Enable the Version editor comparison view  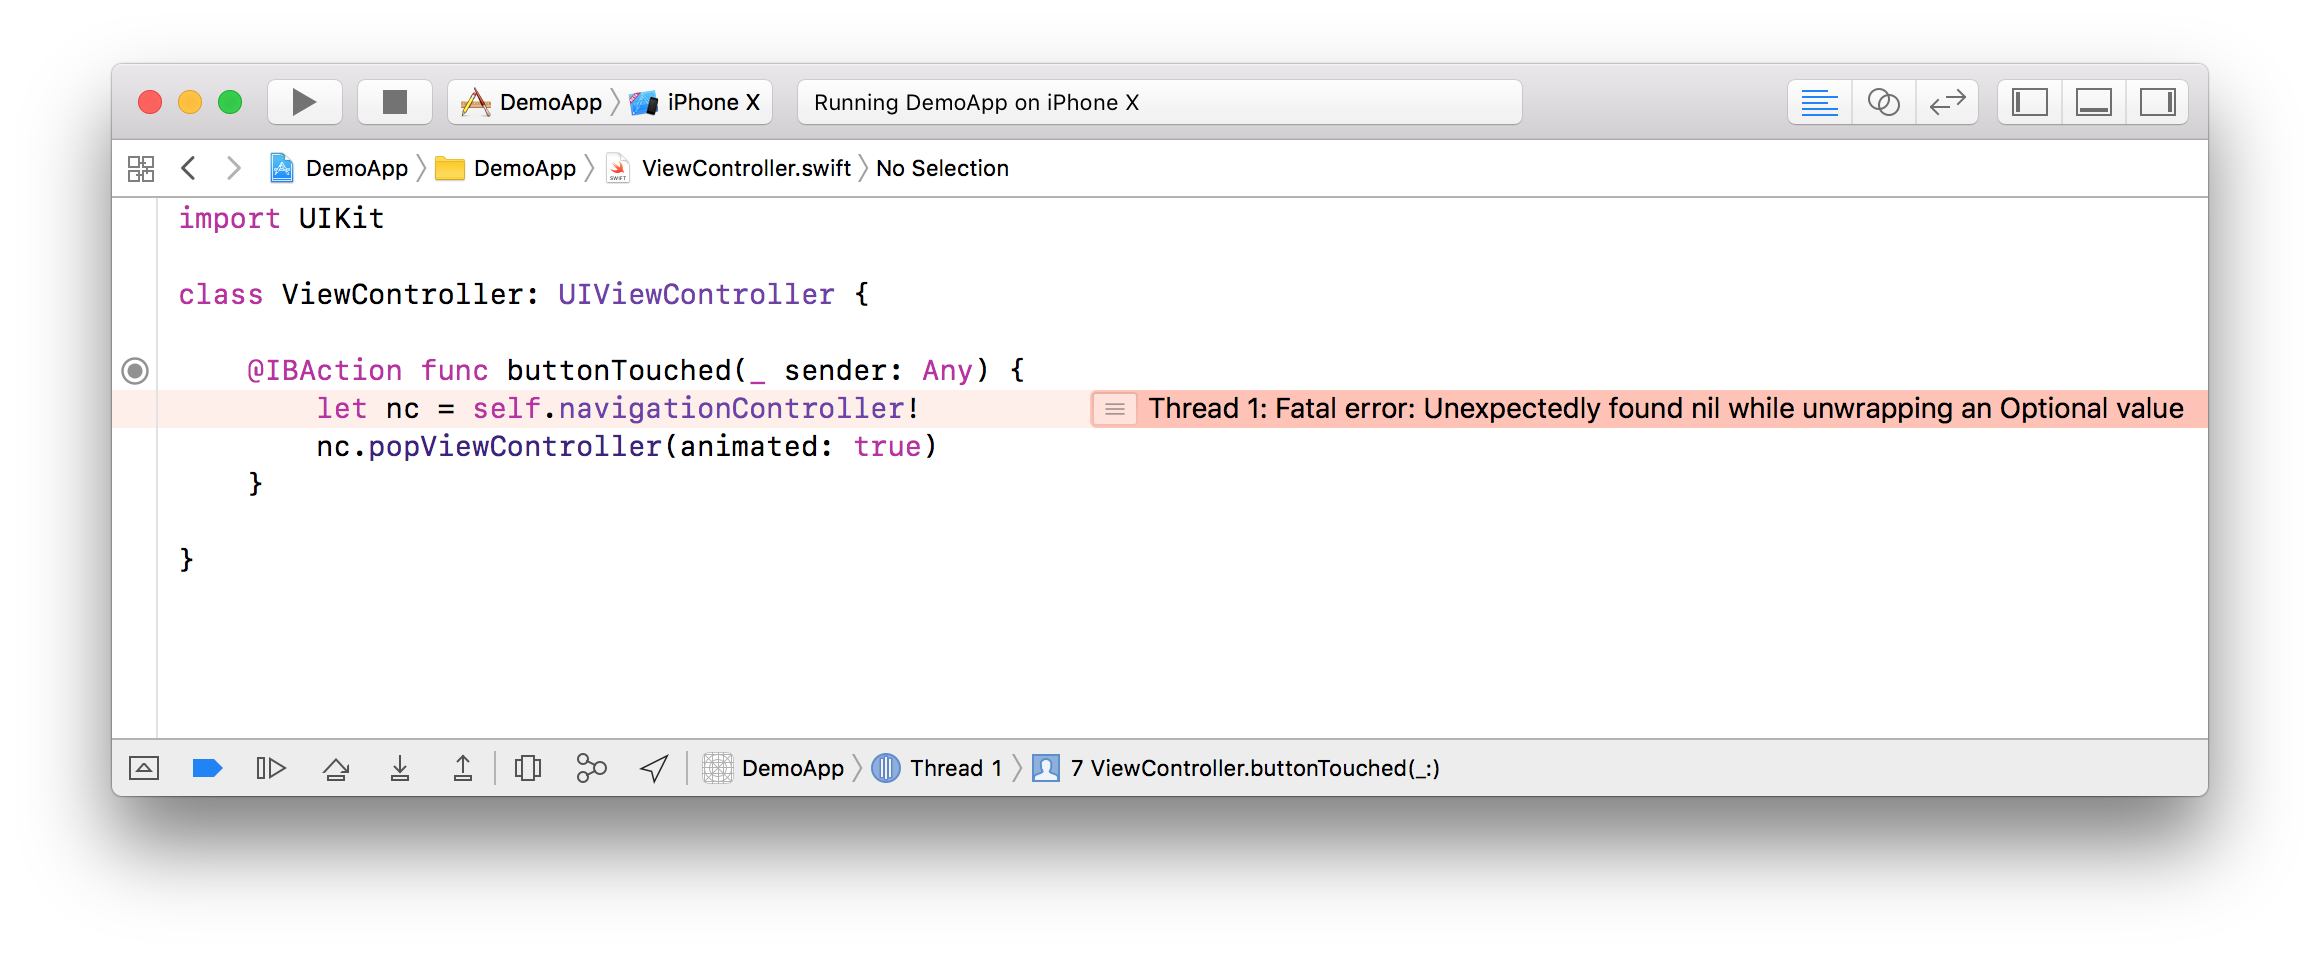(1946, 101)
